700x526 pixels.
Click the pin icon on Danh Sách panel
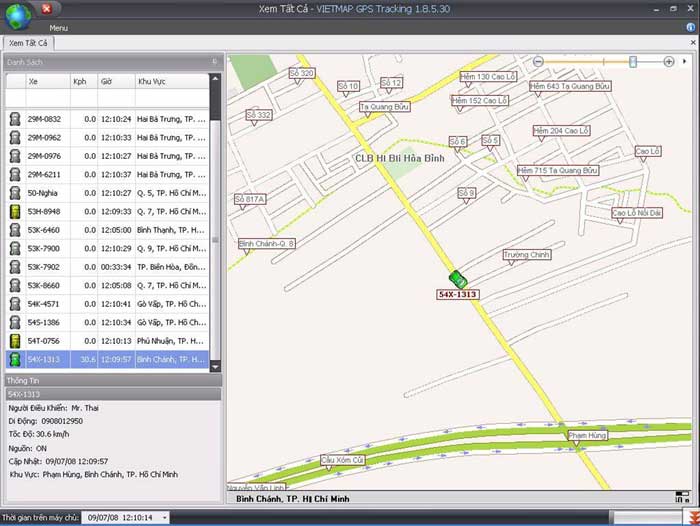[x=214, y=62]
